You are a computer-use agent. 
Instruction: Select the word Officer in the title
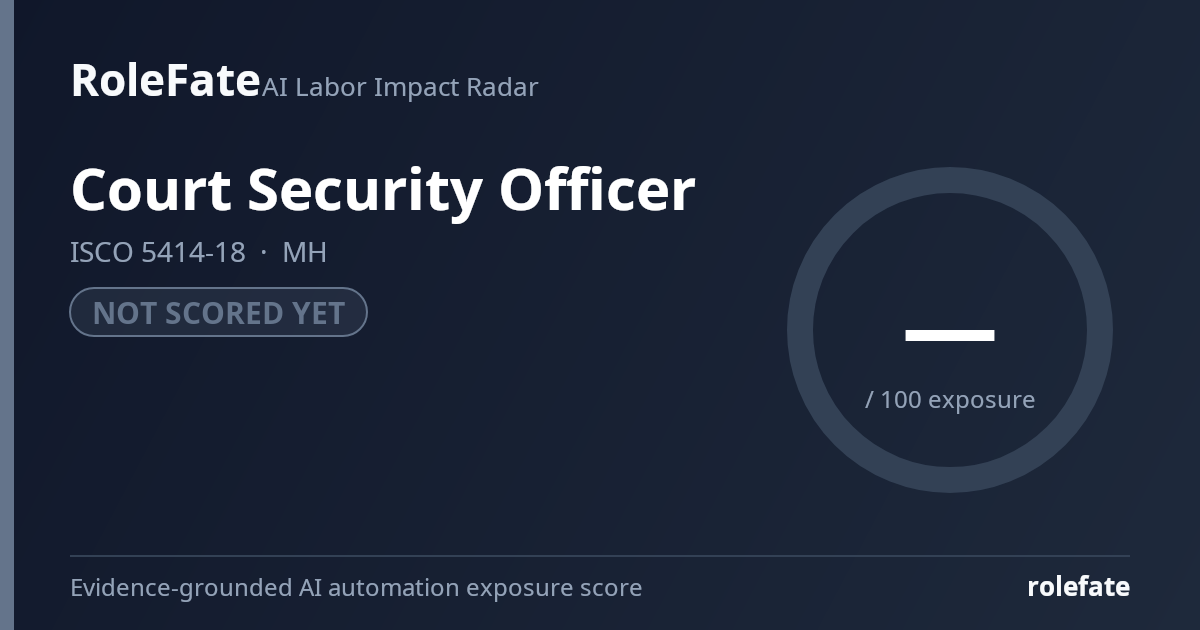pos(597,189)
